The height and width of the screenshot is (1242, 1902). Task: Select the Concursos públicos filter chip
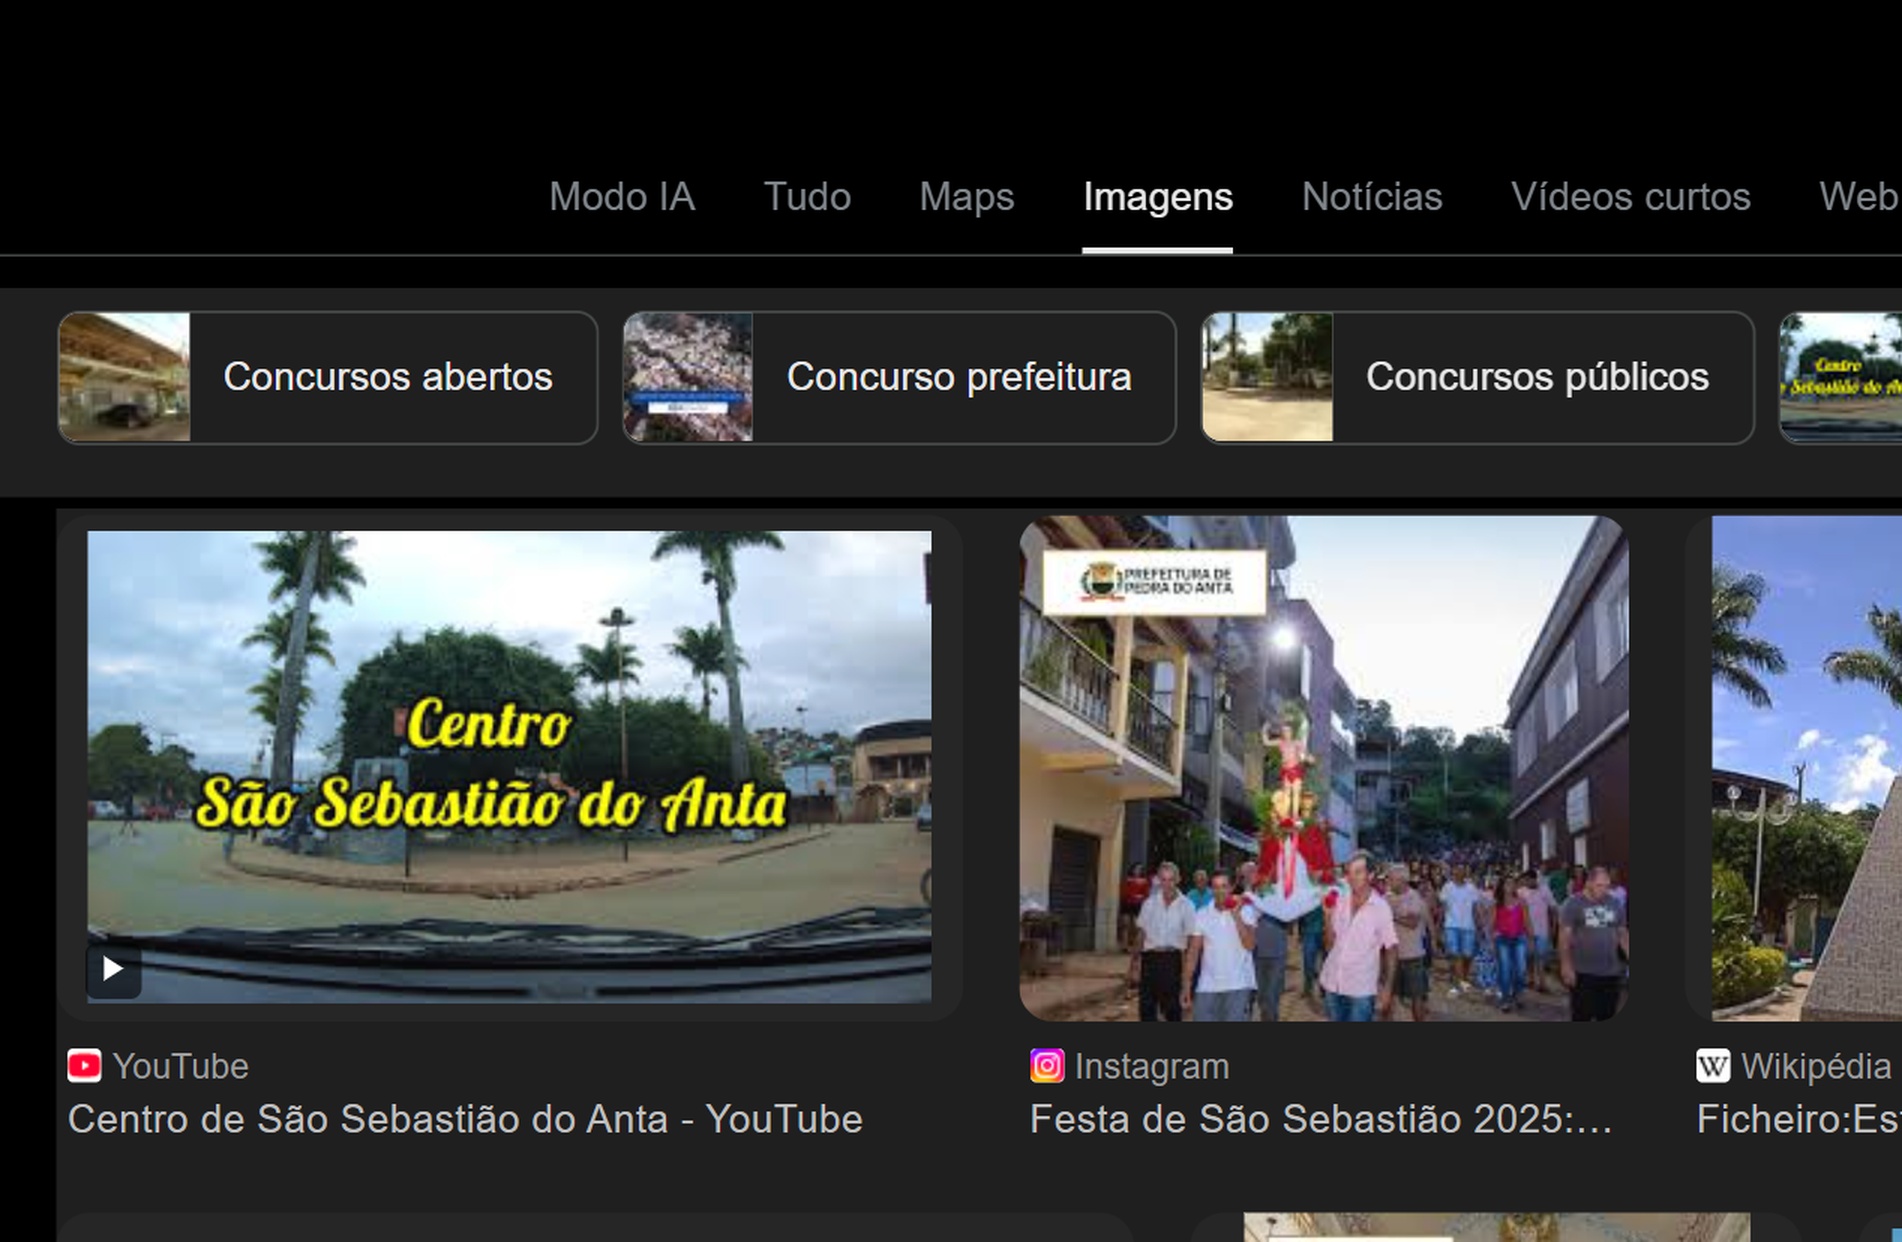tap(1477, 377)
